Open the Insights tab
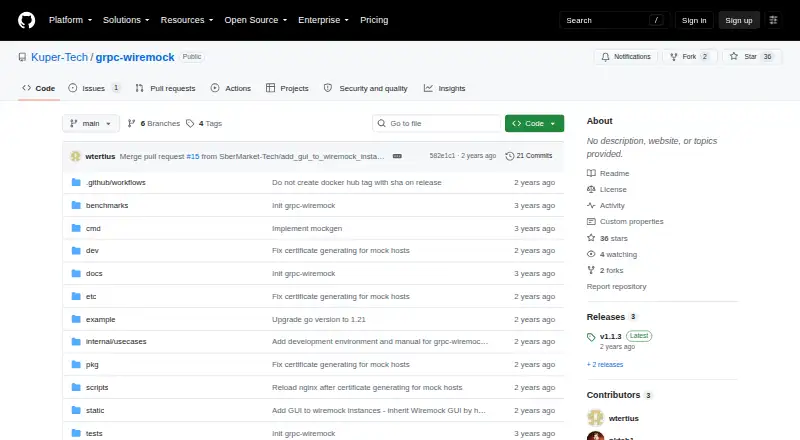Image resolution: width=800 pixels, height=440 pixels. click(444, 88)
